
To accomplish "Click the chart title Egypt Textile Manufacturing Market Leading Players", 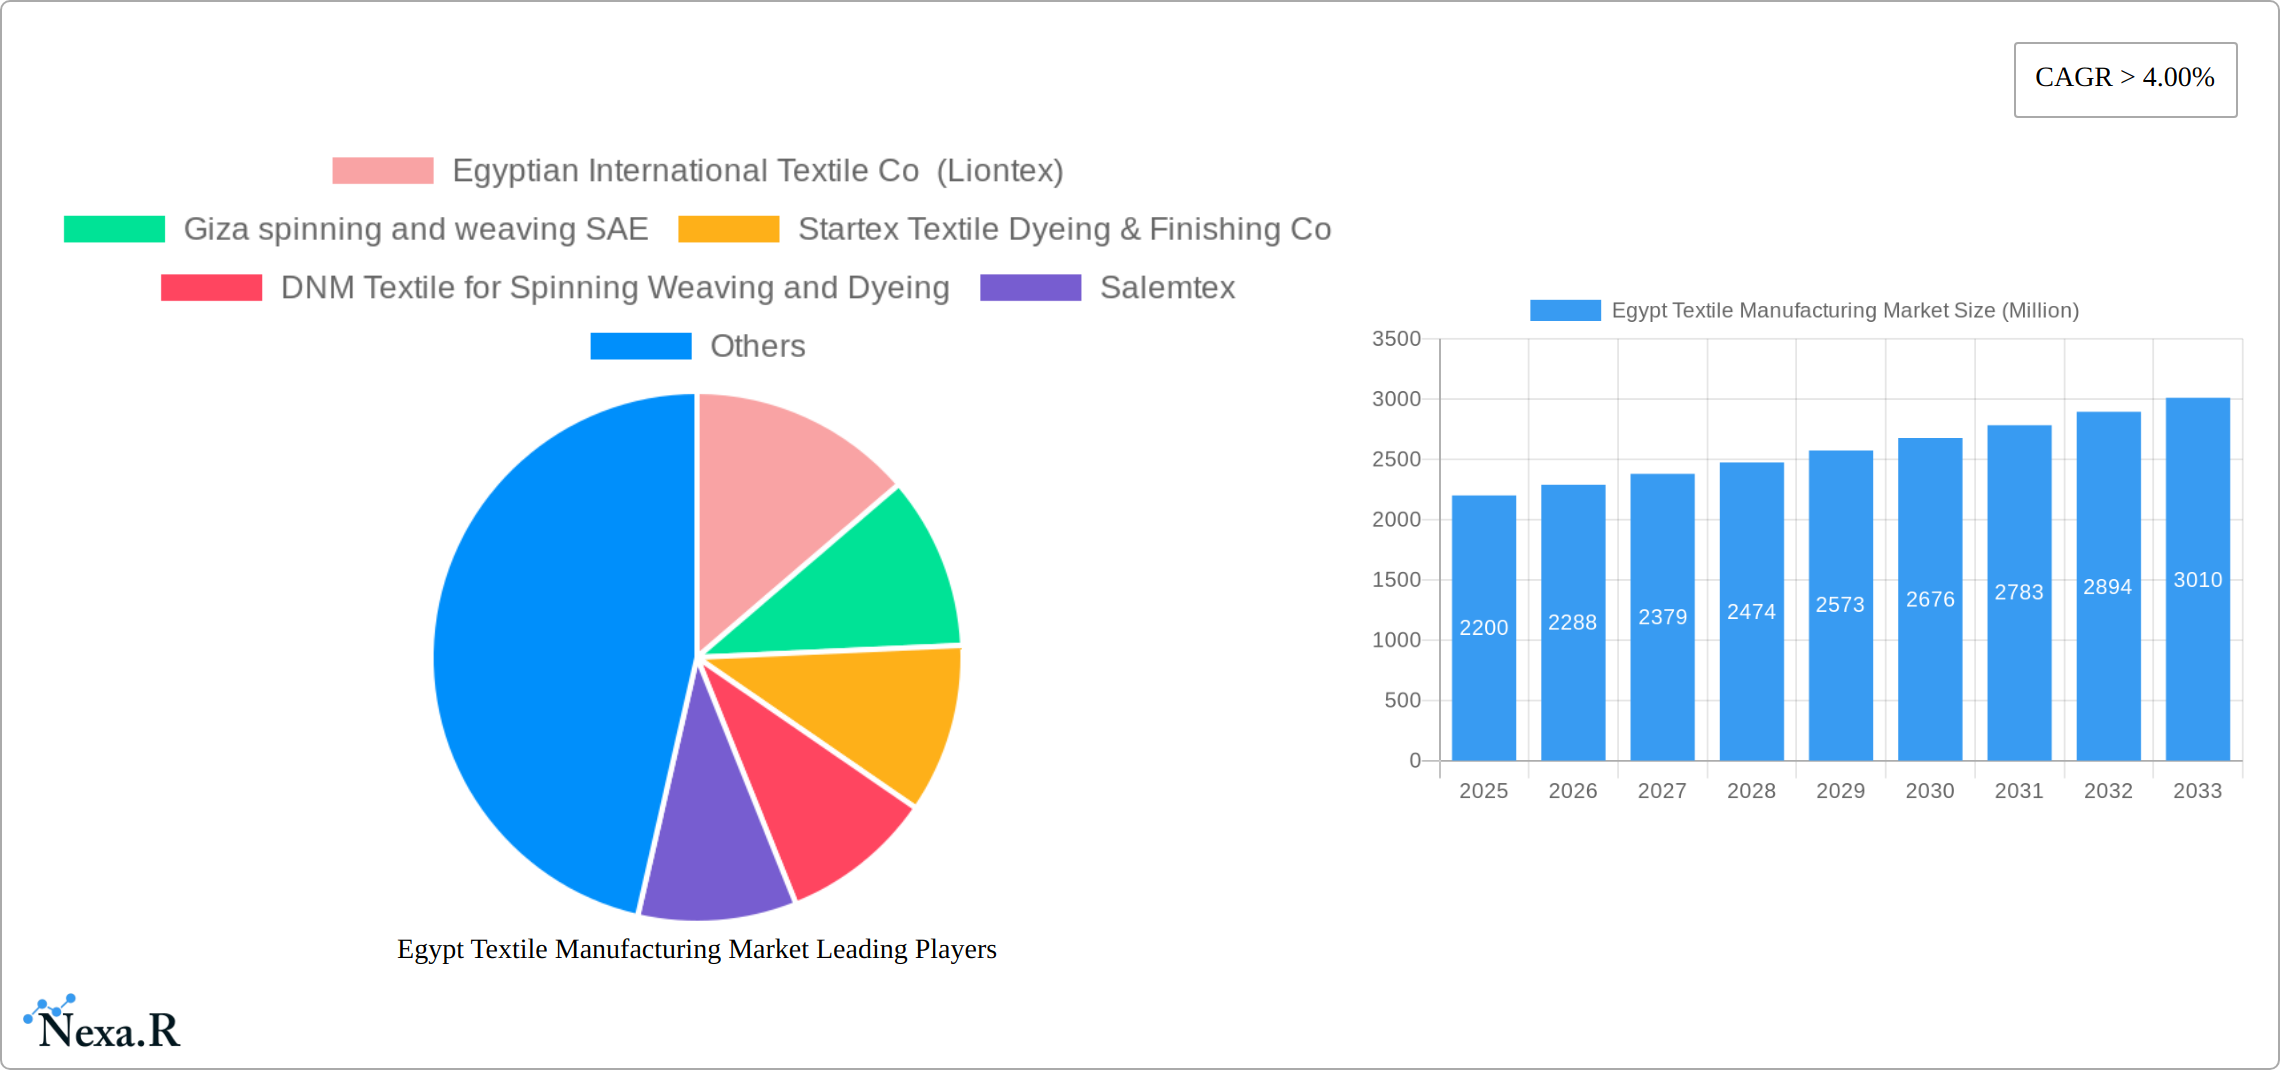I will 697,950.
